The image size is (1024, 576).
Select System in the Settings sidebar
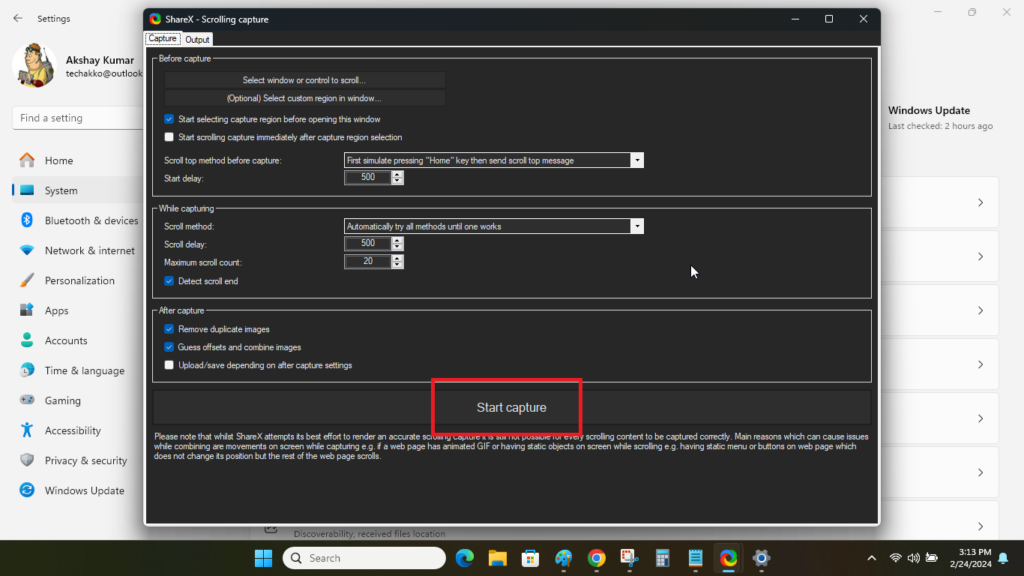pos(78,191)
